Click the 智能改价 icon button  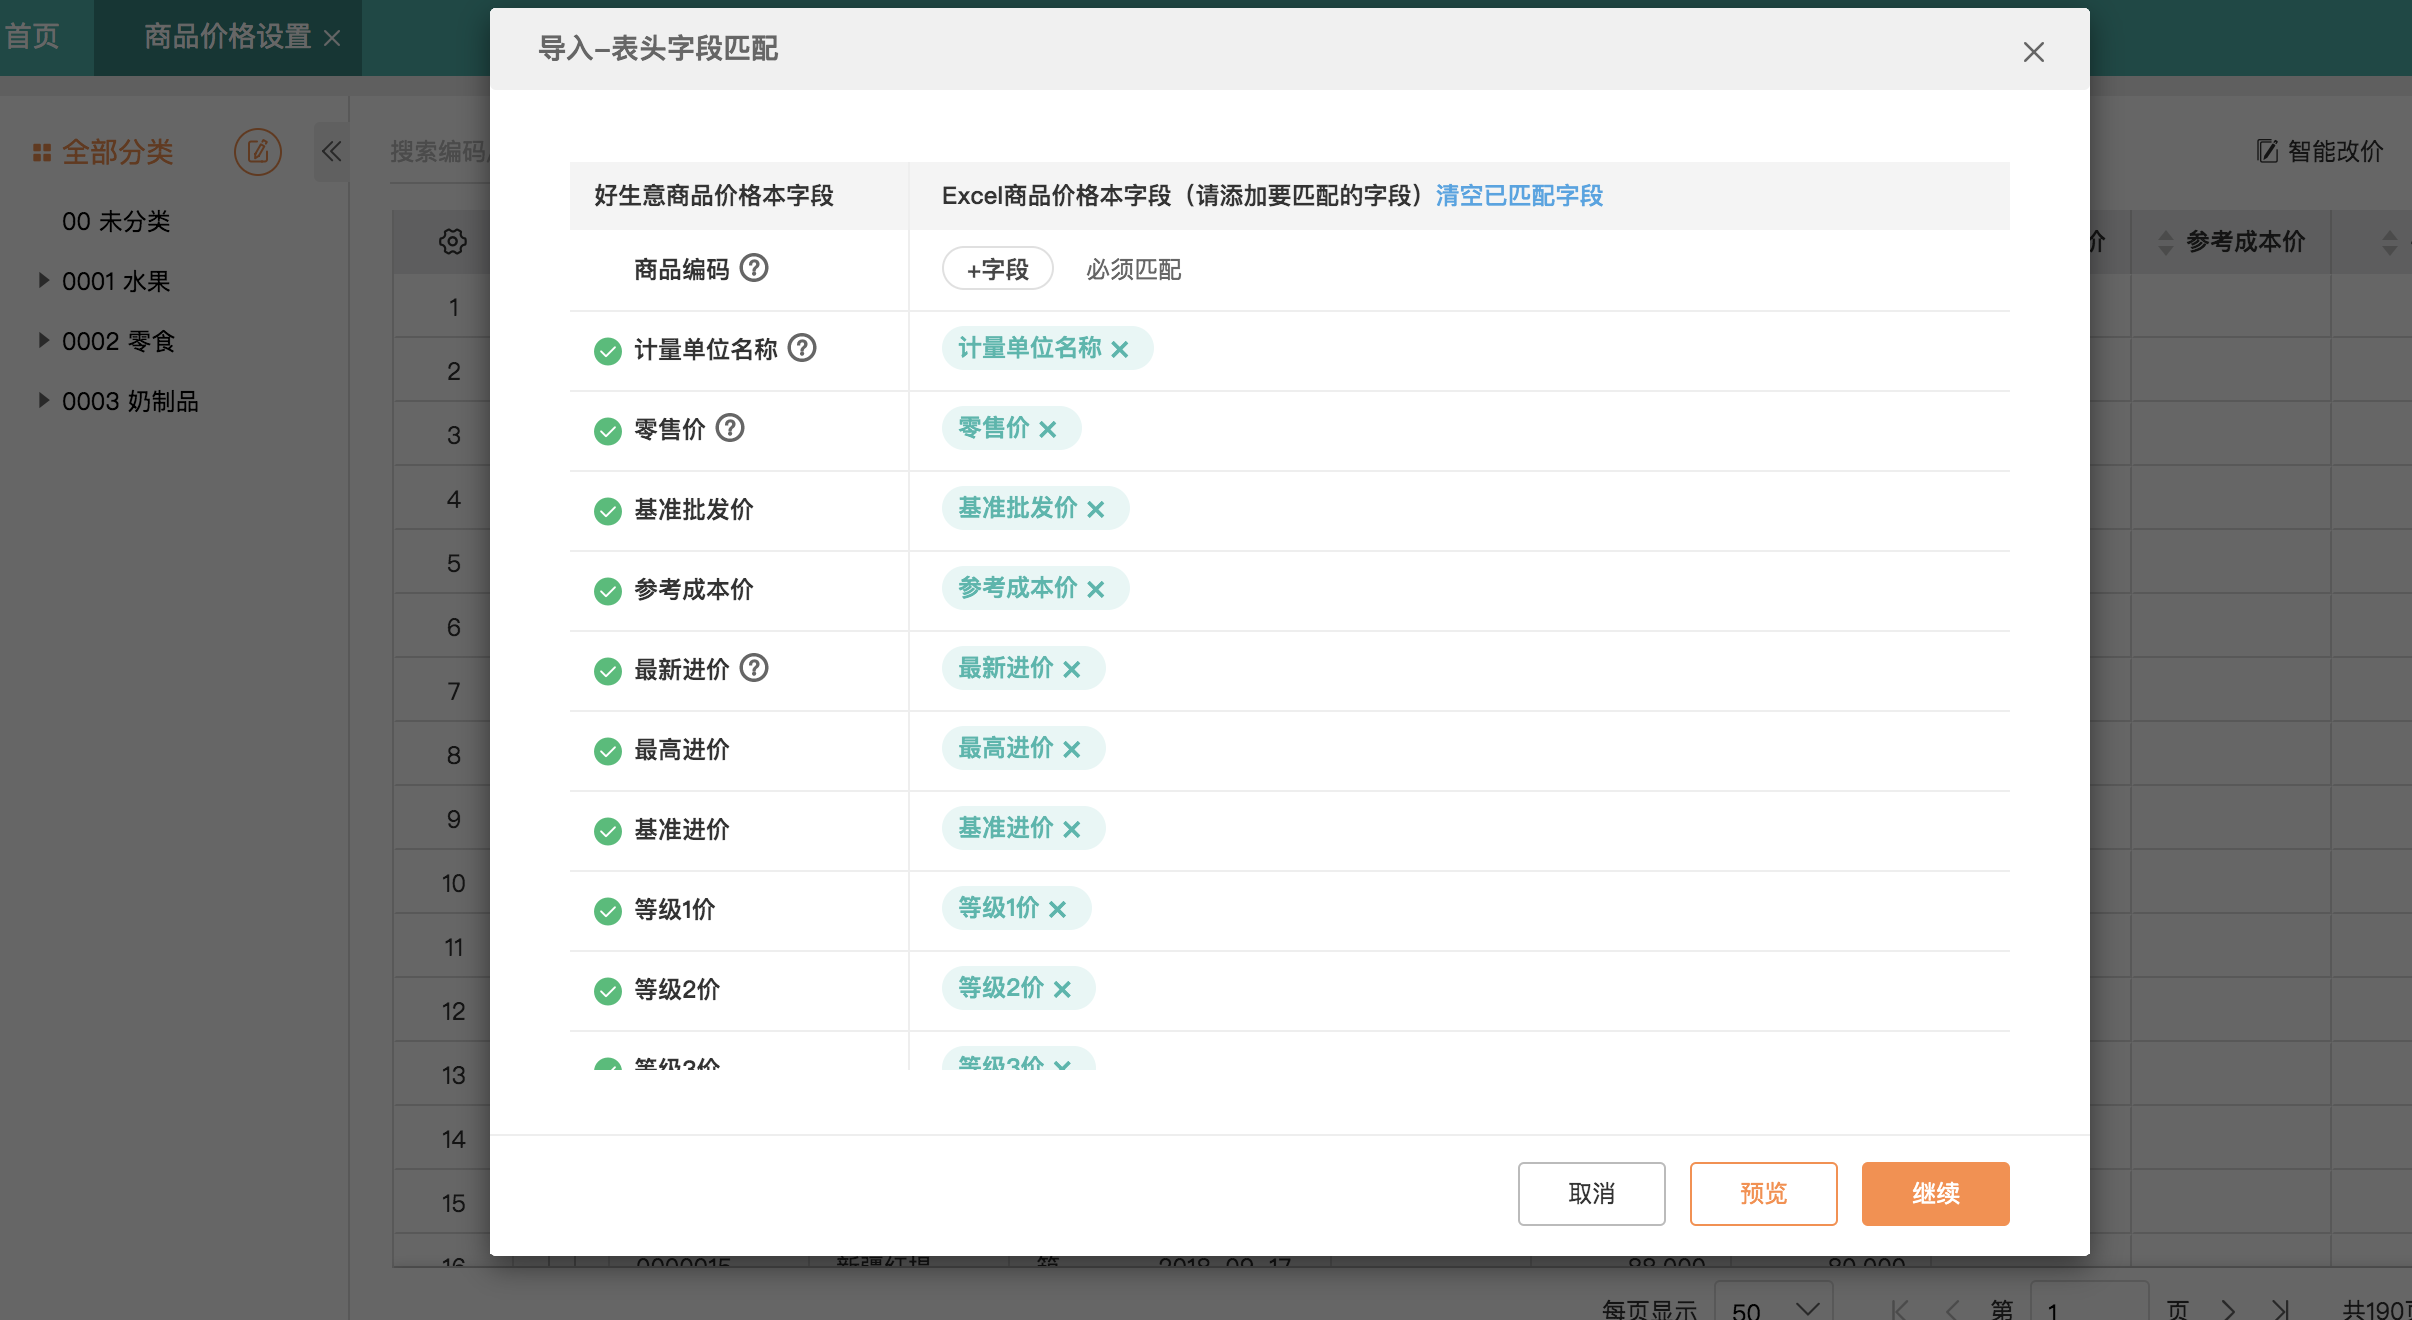pos(2264,151)
